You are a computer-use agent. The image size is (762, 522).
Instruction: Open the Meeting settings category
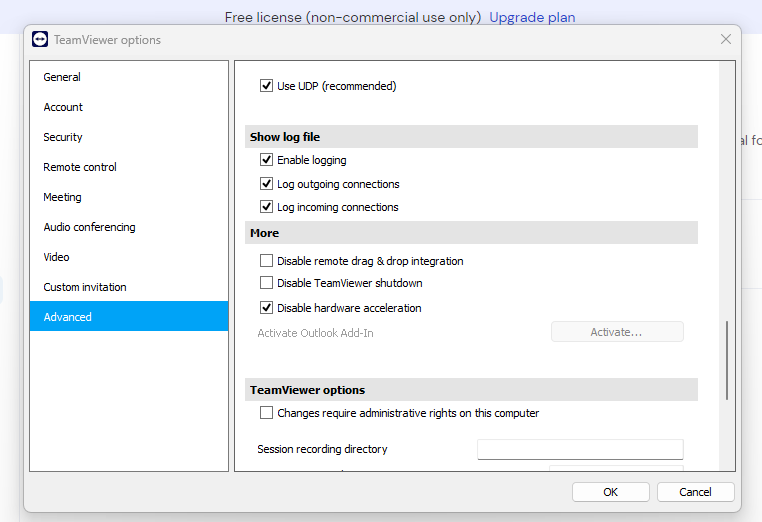[x=129, y=197]
